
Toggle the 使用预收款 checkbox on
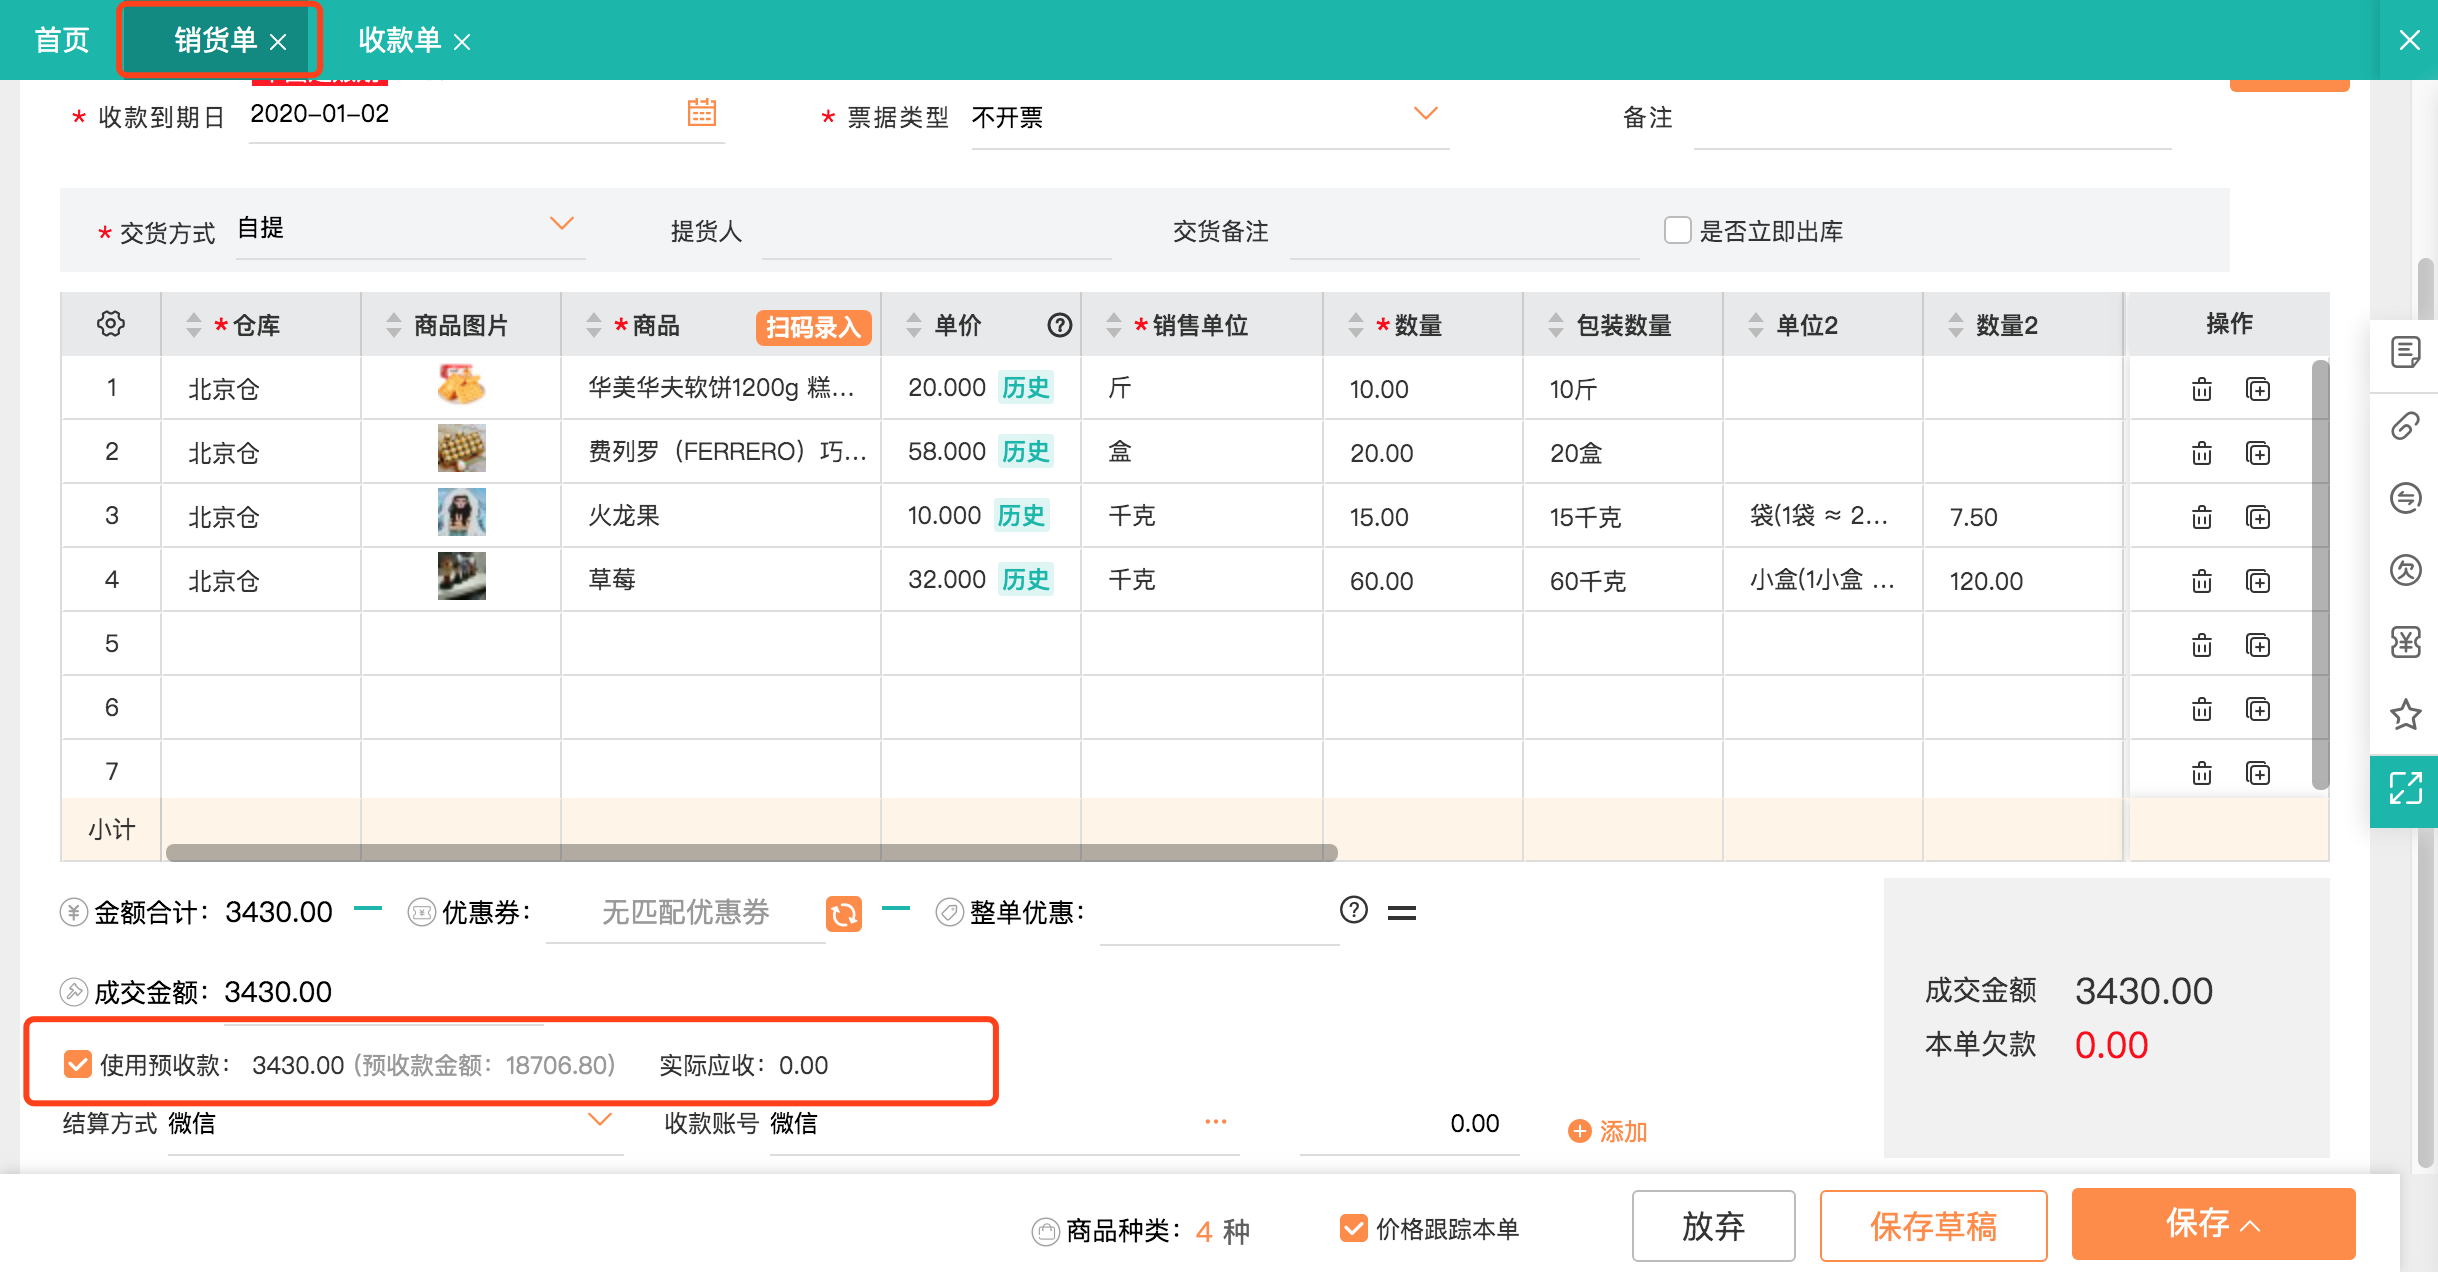point(76,1064)
